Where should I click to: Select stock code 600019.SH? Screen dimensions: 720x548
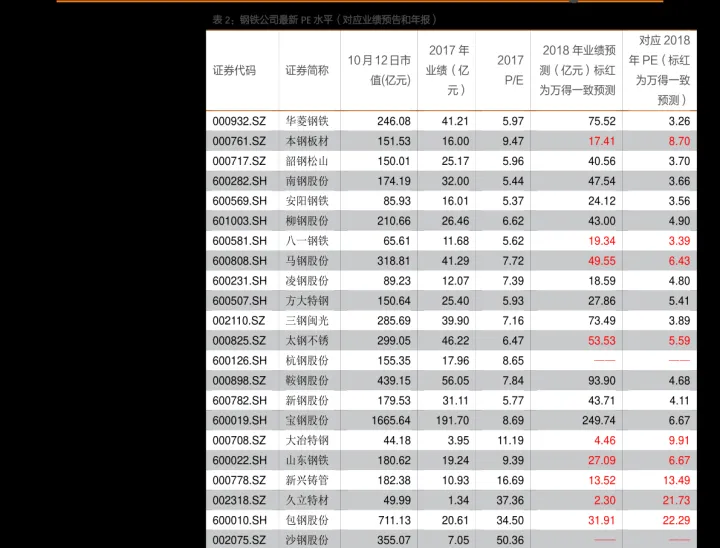(239, 421)
